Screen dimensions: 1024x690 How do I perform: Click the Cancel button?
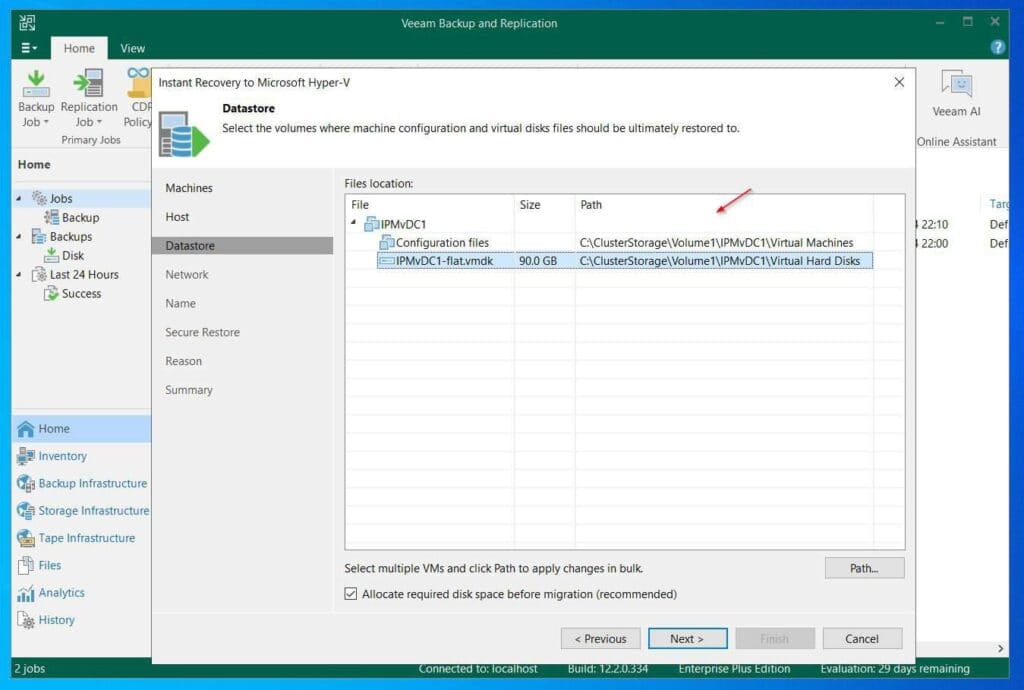(x=862, y=639)
